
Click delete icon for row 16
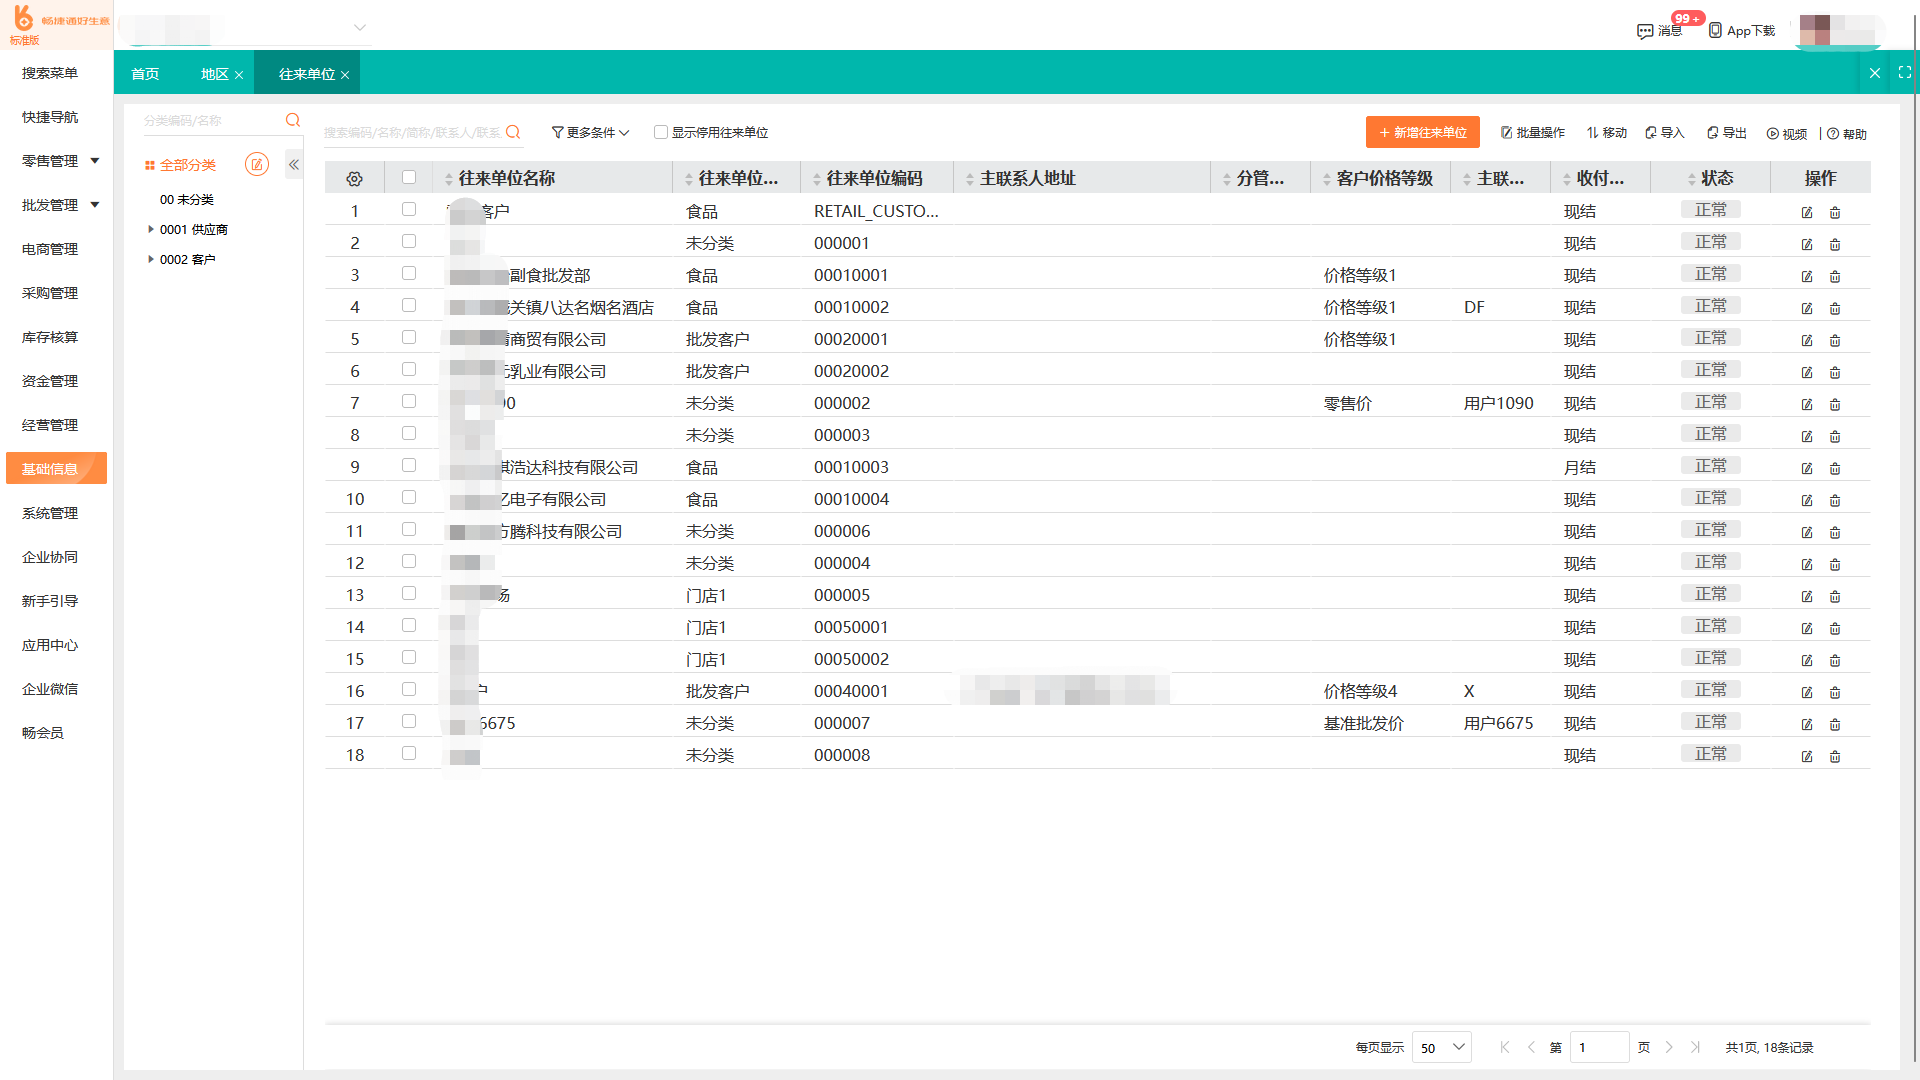pos(1834,691)
